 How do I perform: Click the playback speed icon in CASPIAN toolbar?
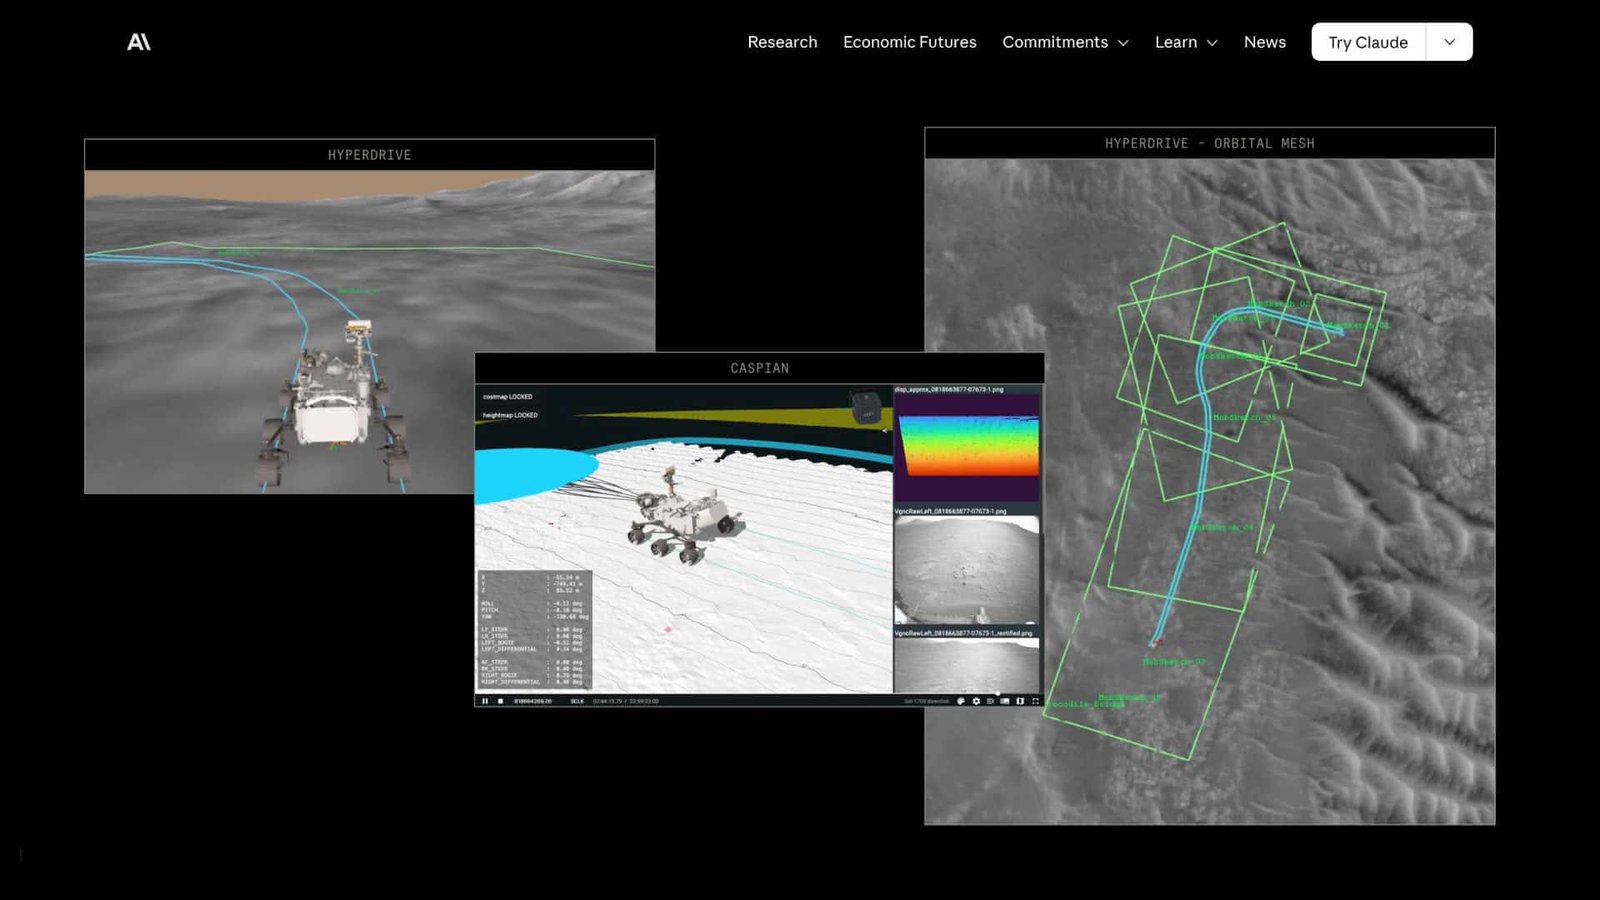[990, 702]
